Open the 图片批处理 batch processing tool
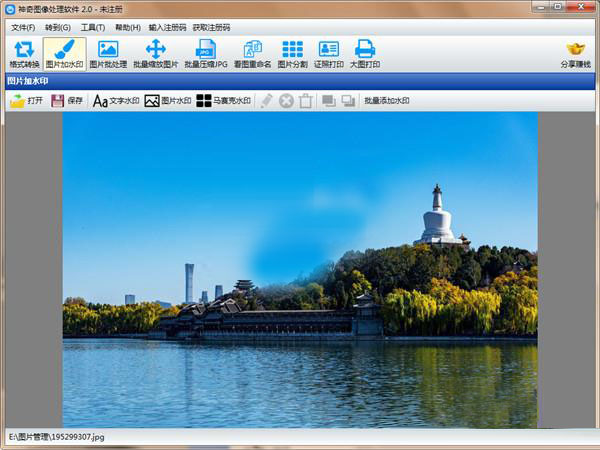 tap(108, 54)
